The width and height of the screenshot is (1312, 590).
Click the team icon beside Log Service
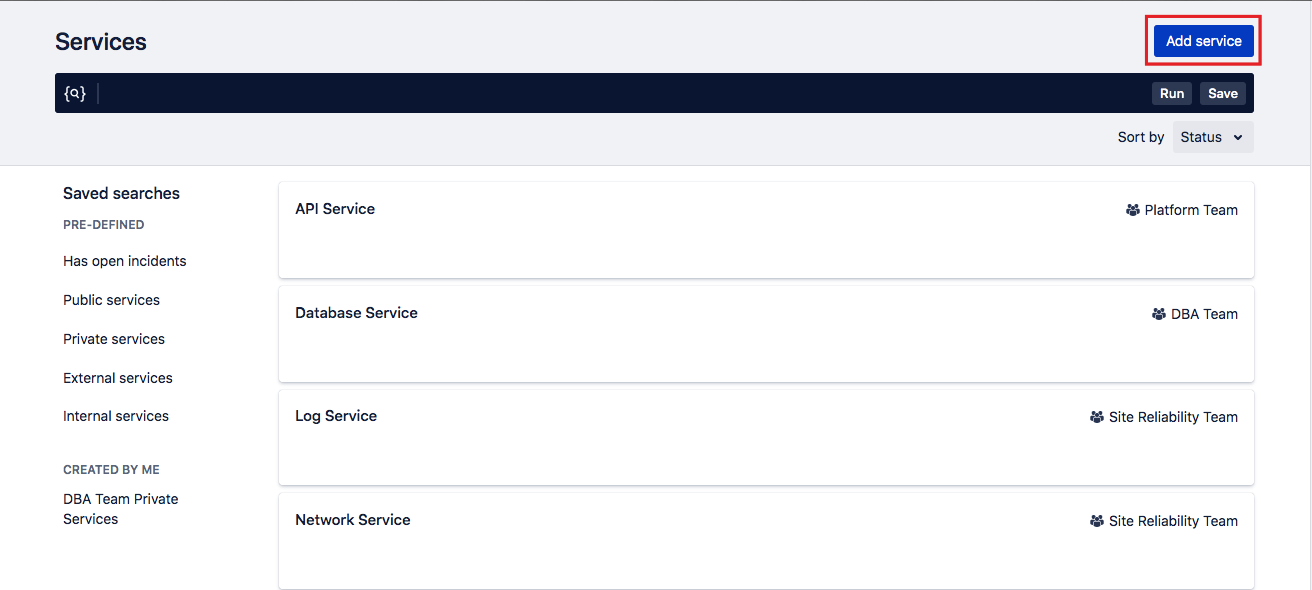1097,417
